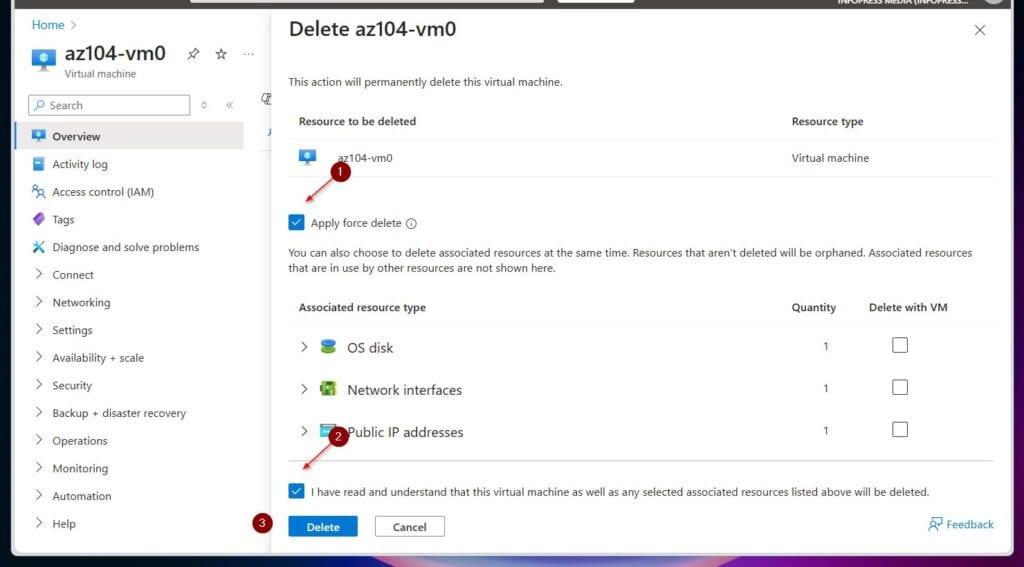
Task: Expand the Connect menu group
Action: pyautogui.click(x=39, y=274)
